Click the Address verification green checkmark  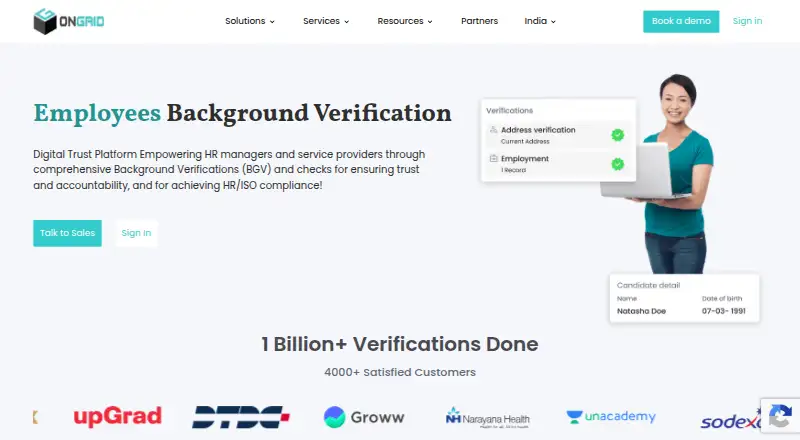pos(617,135)
